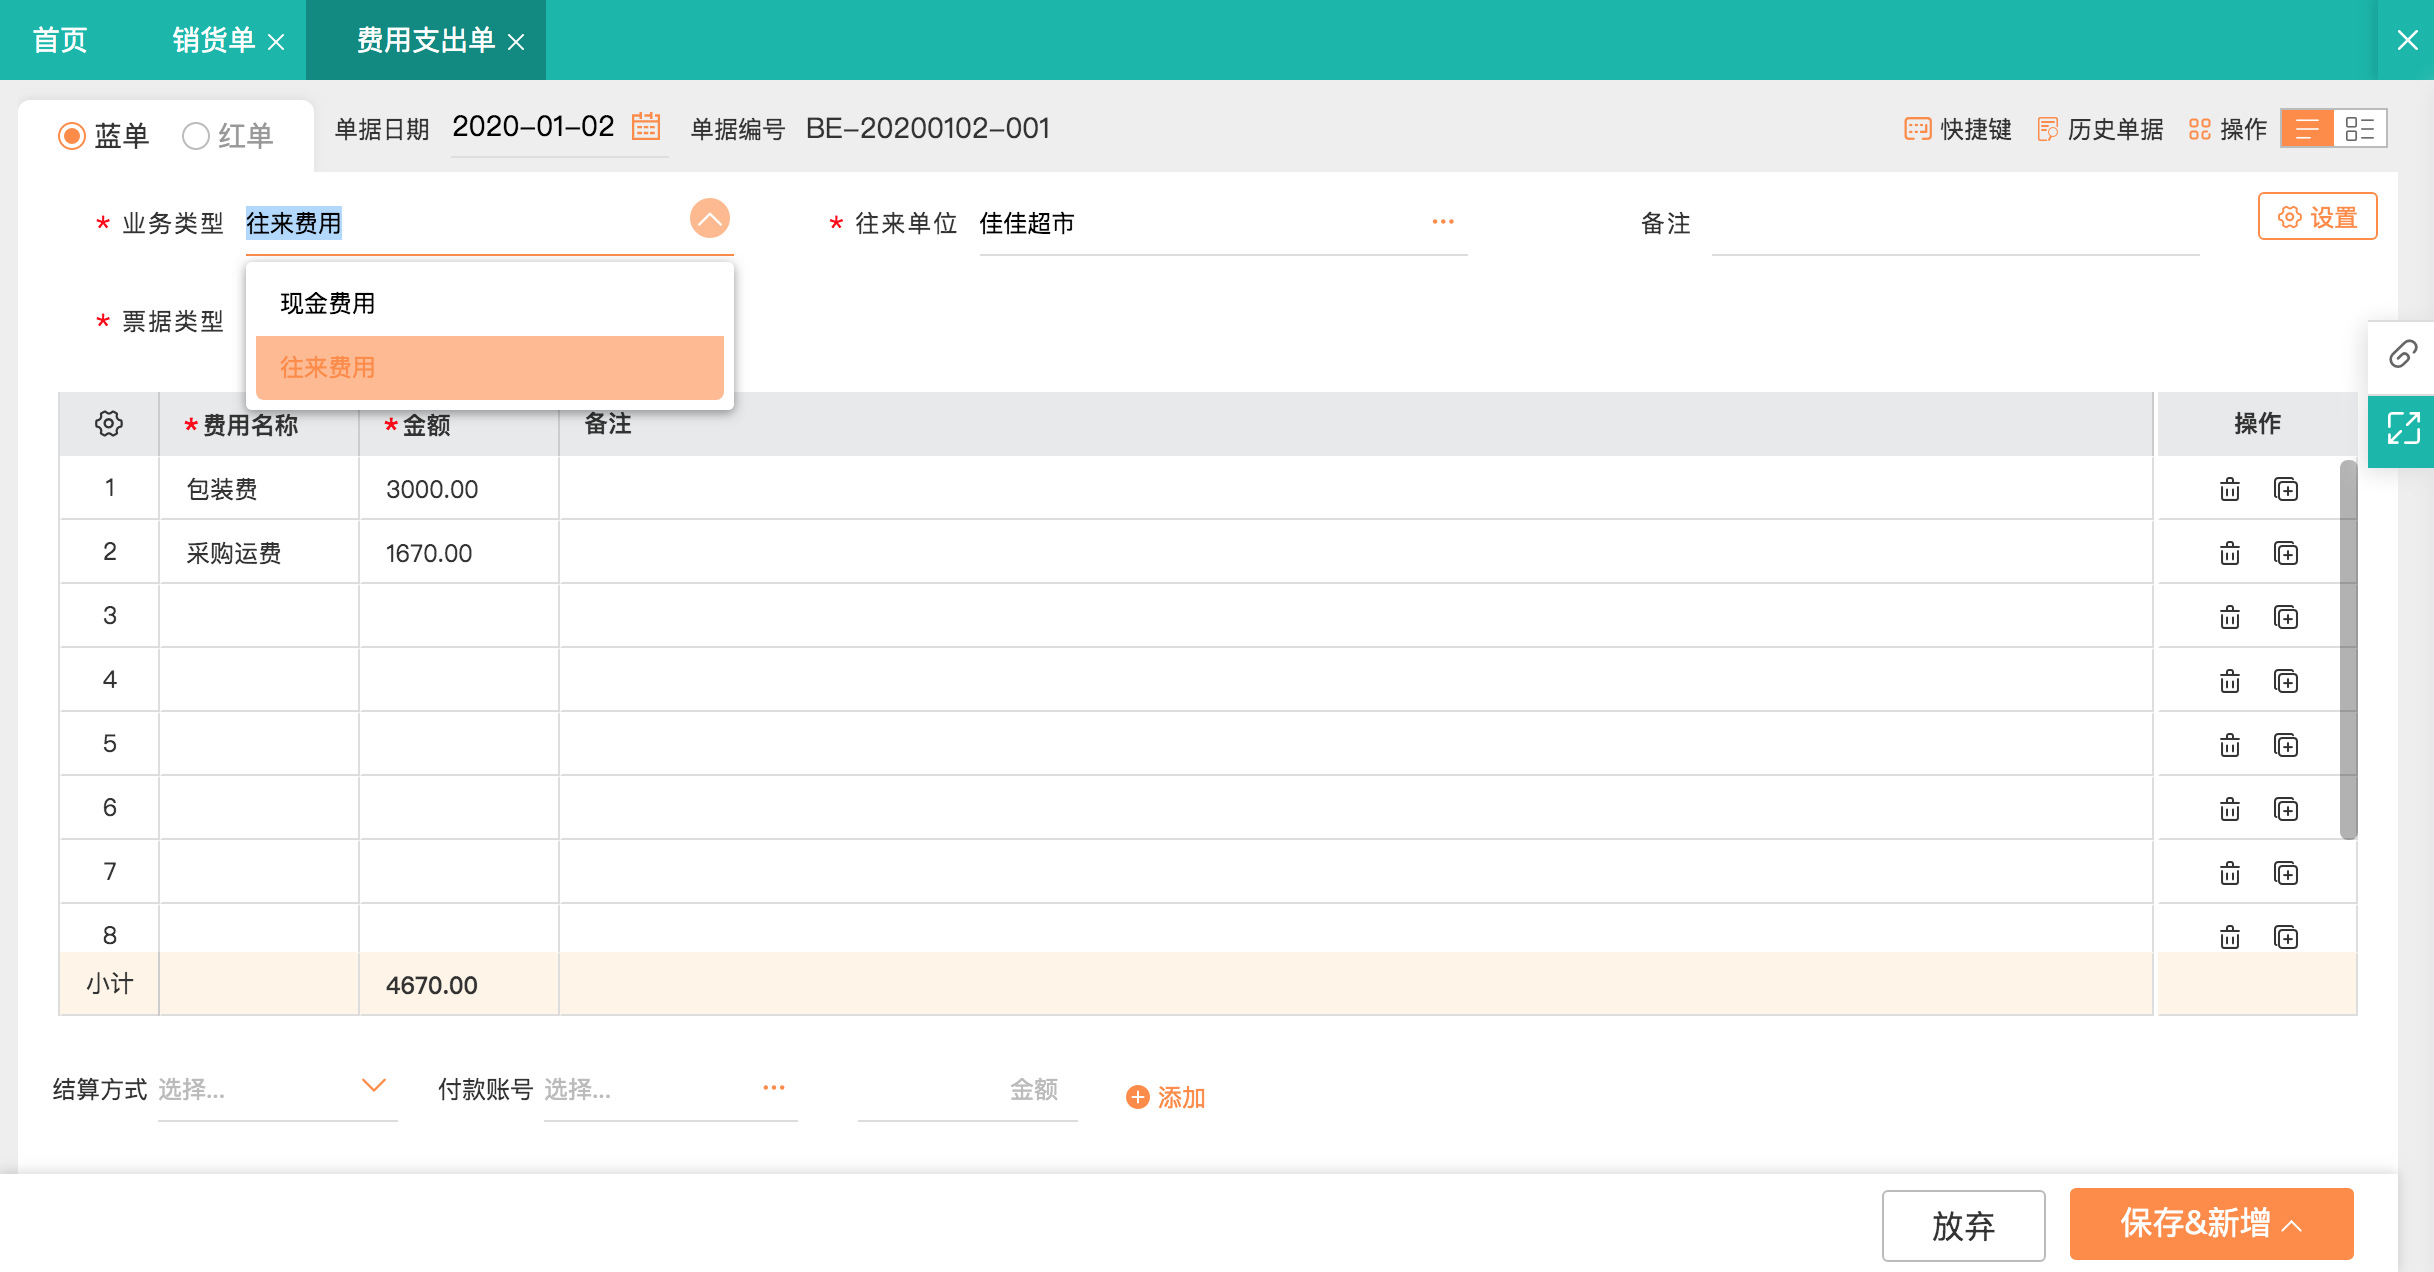Click the settings gear icon in table header

pyautogui.click(x=109, y=423)
